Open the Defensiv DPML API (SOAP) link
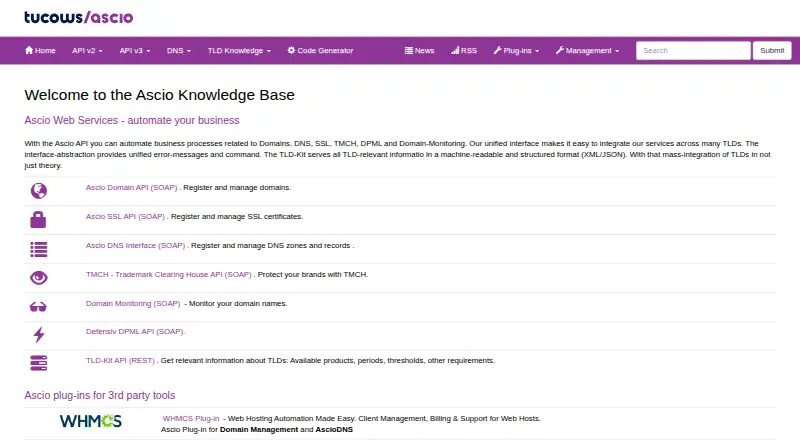The width and height of the screenshot is (800, 440). 135,332
